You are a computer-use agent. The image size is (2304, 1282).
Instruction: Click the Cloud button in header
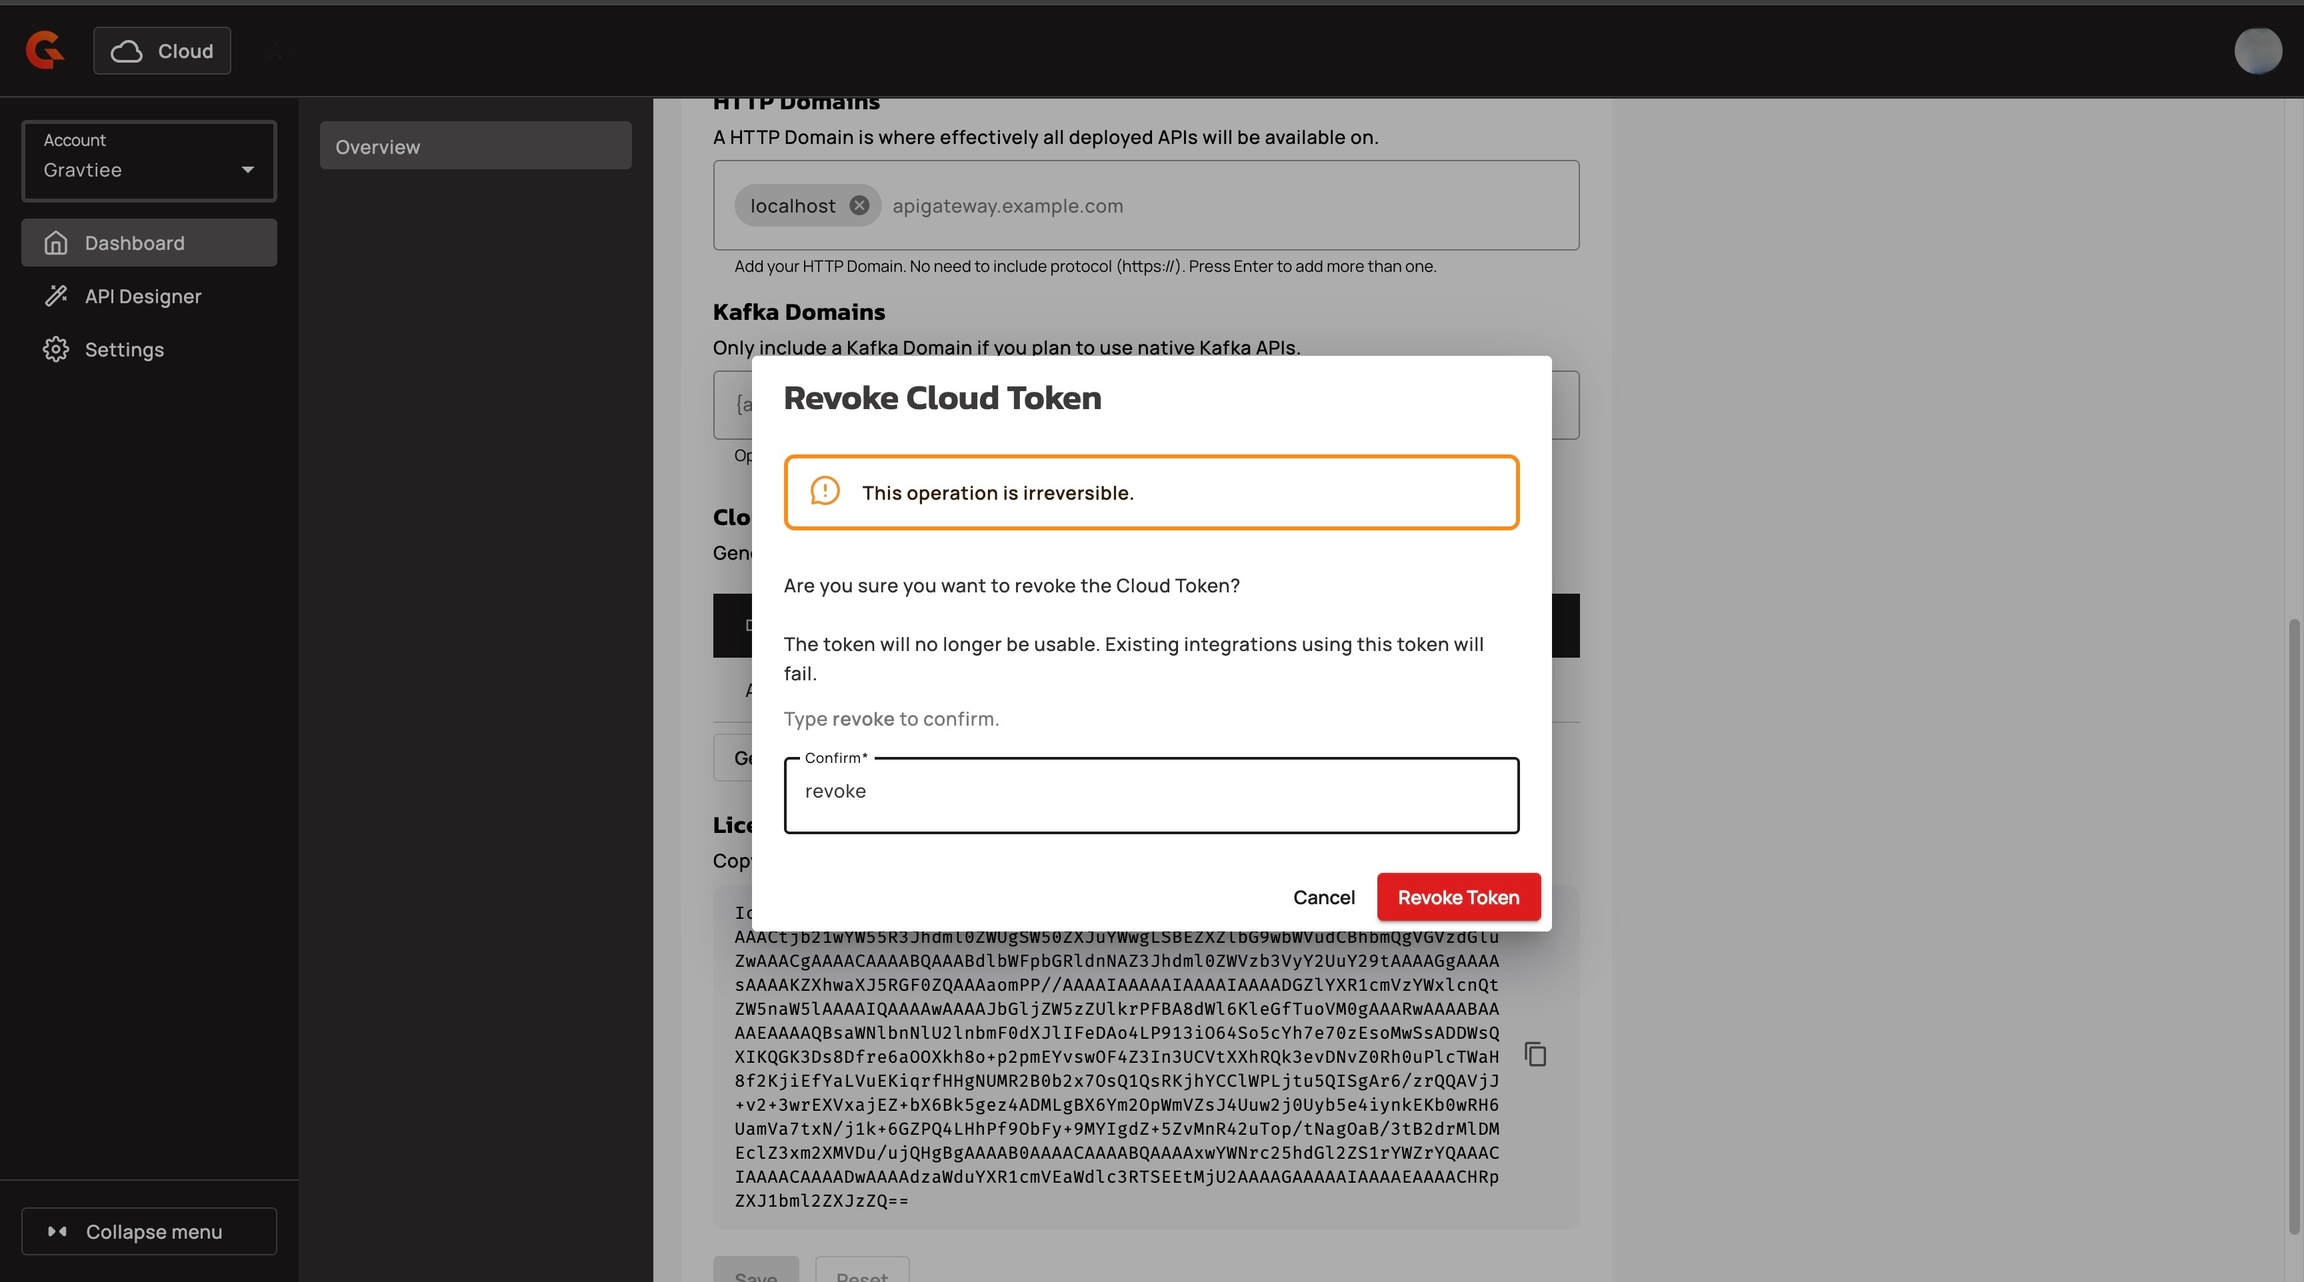coord(162,50)
